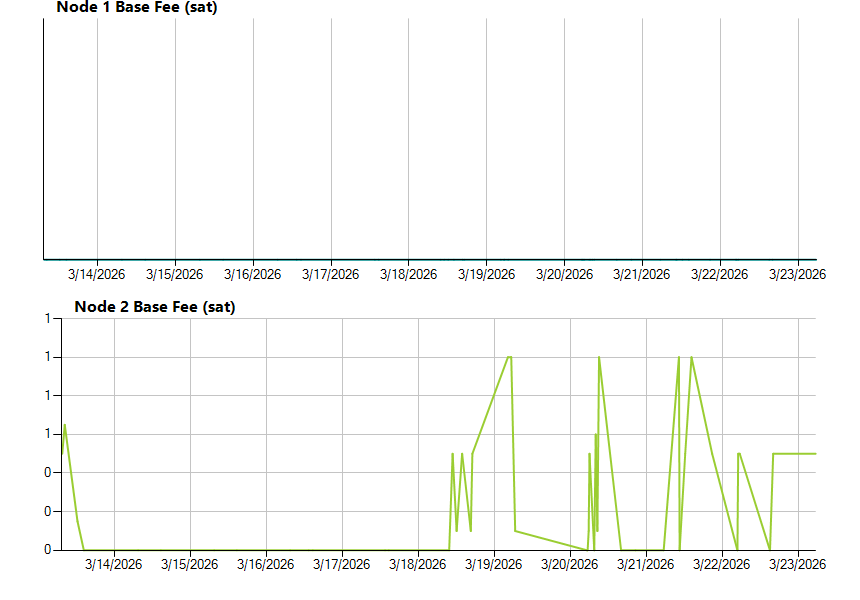This screenshot has width=860, height=600.
Task: Click the flat baseline line in Node 1 chart
Action: 430,259
